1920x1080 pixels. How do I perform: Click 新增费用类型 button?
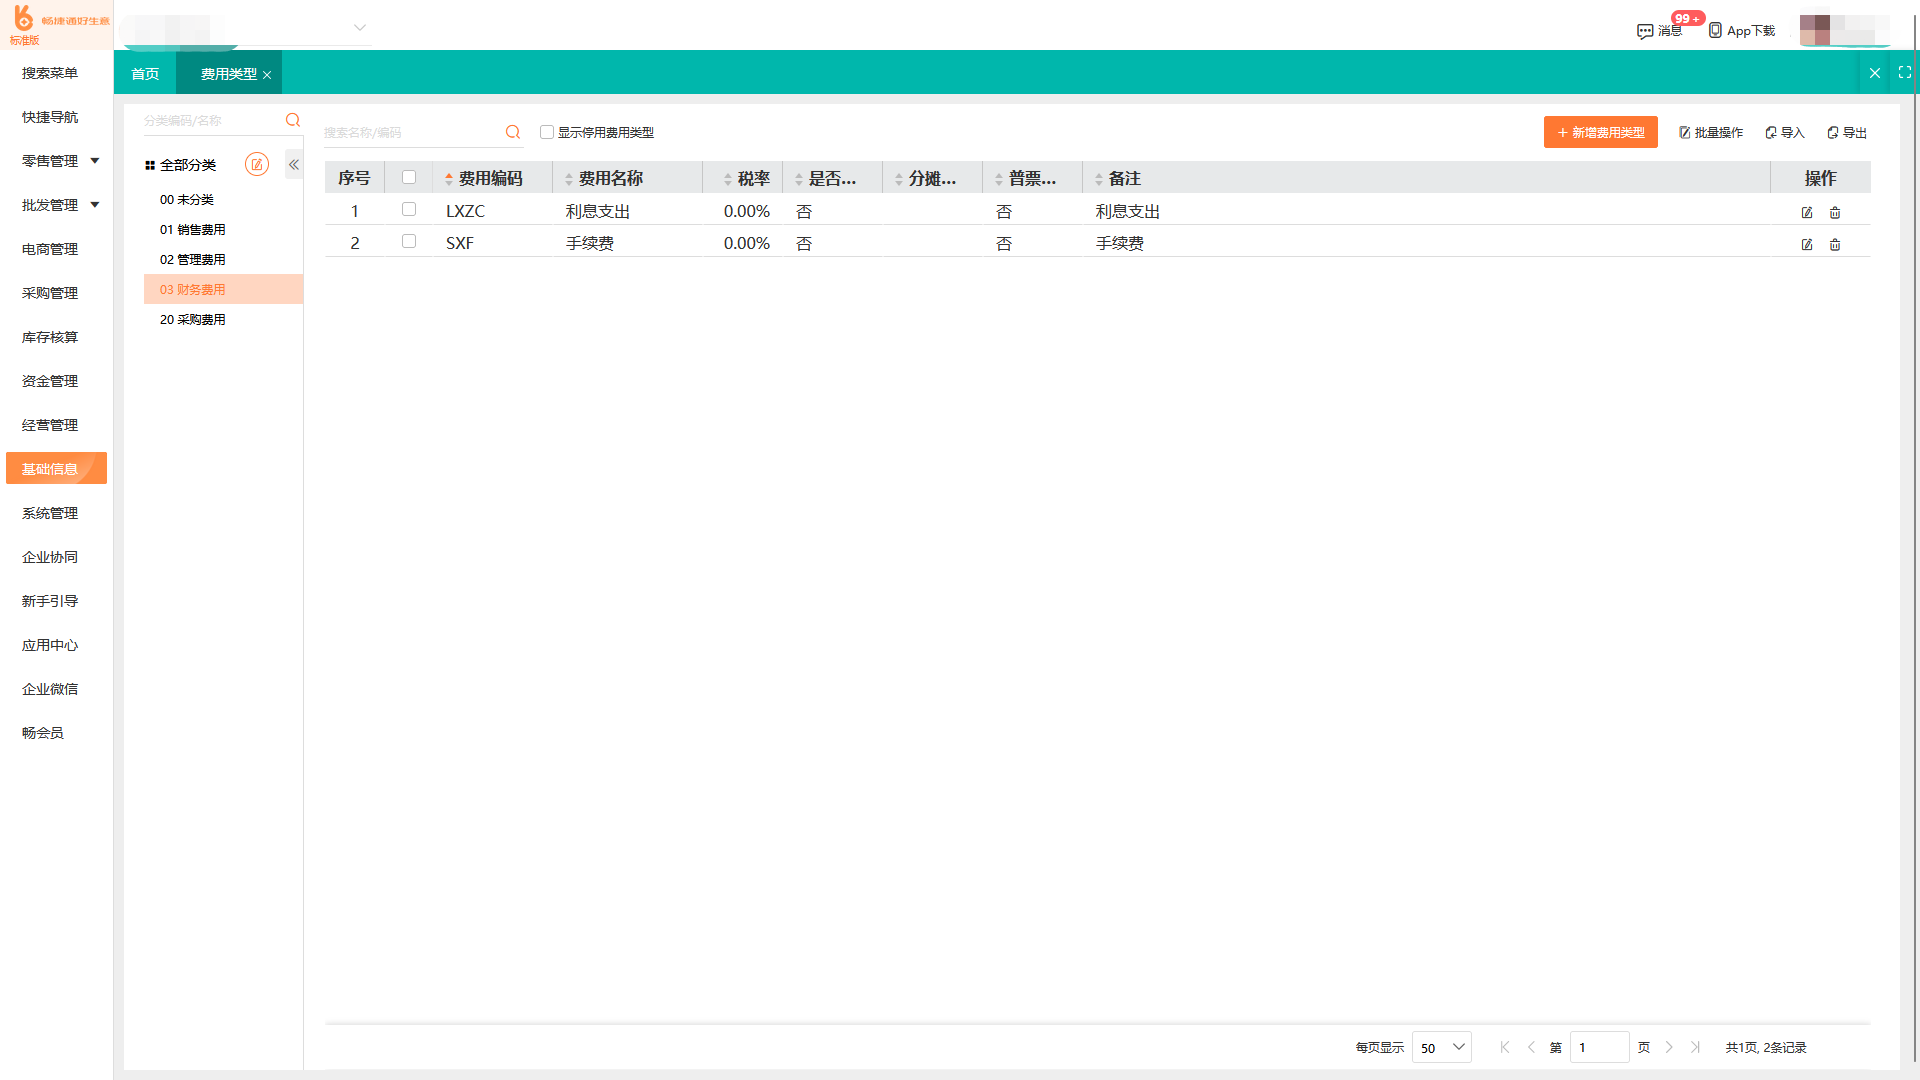[1600, 131]
